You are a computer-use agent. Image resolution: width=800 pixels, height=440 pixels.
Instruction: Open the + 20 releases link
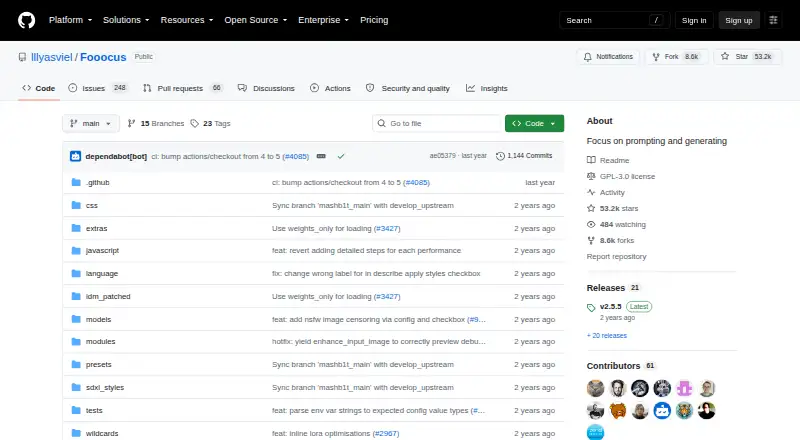(607, 336)
